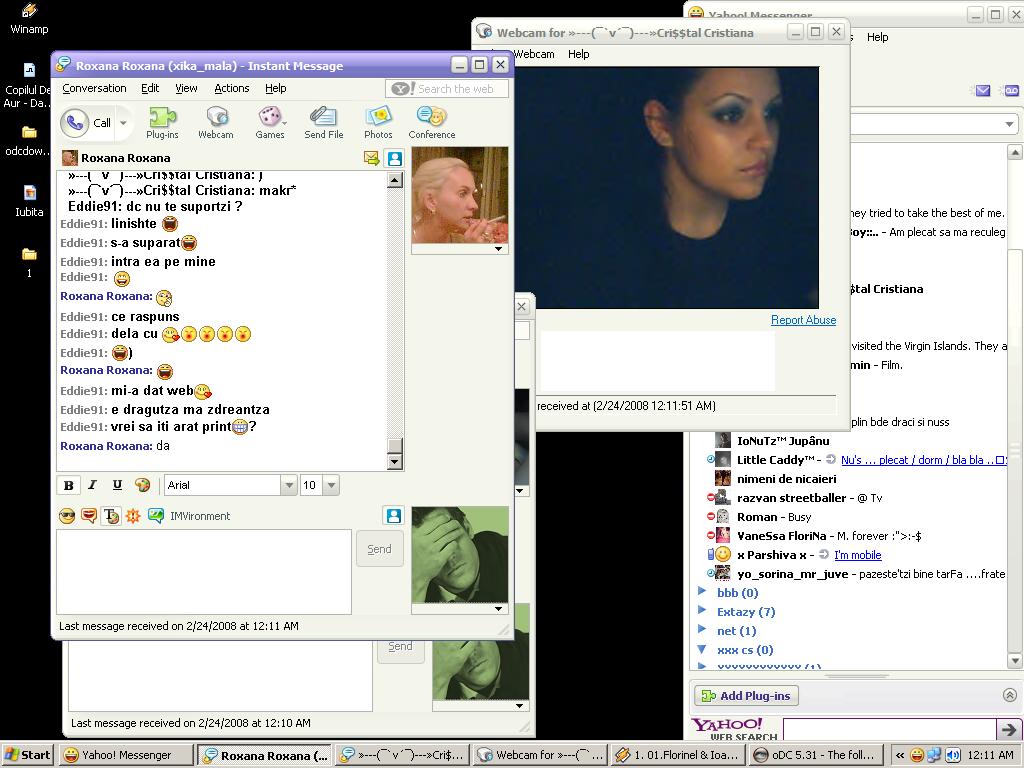Open the emoticons picker smiley icon
Viewport: 1024px width, 768px height.
(x=67, y=516)
